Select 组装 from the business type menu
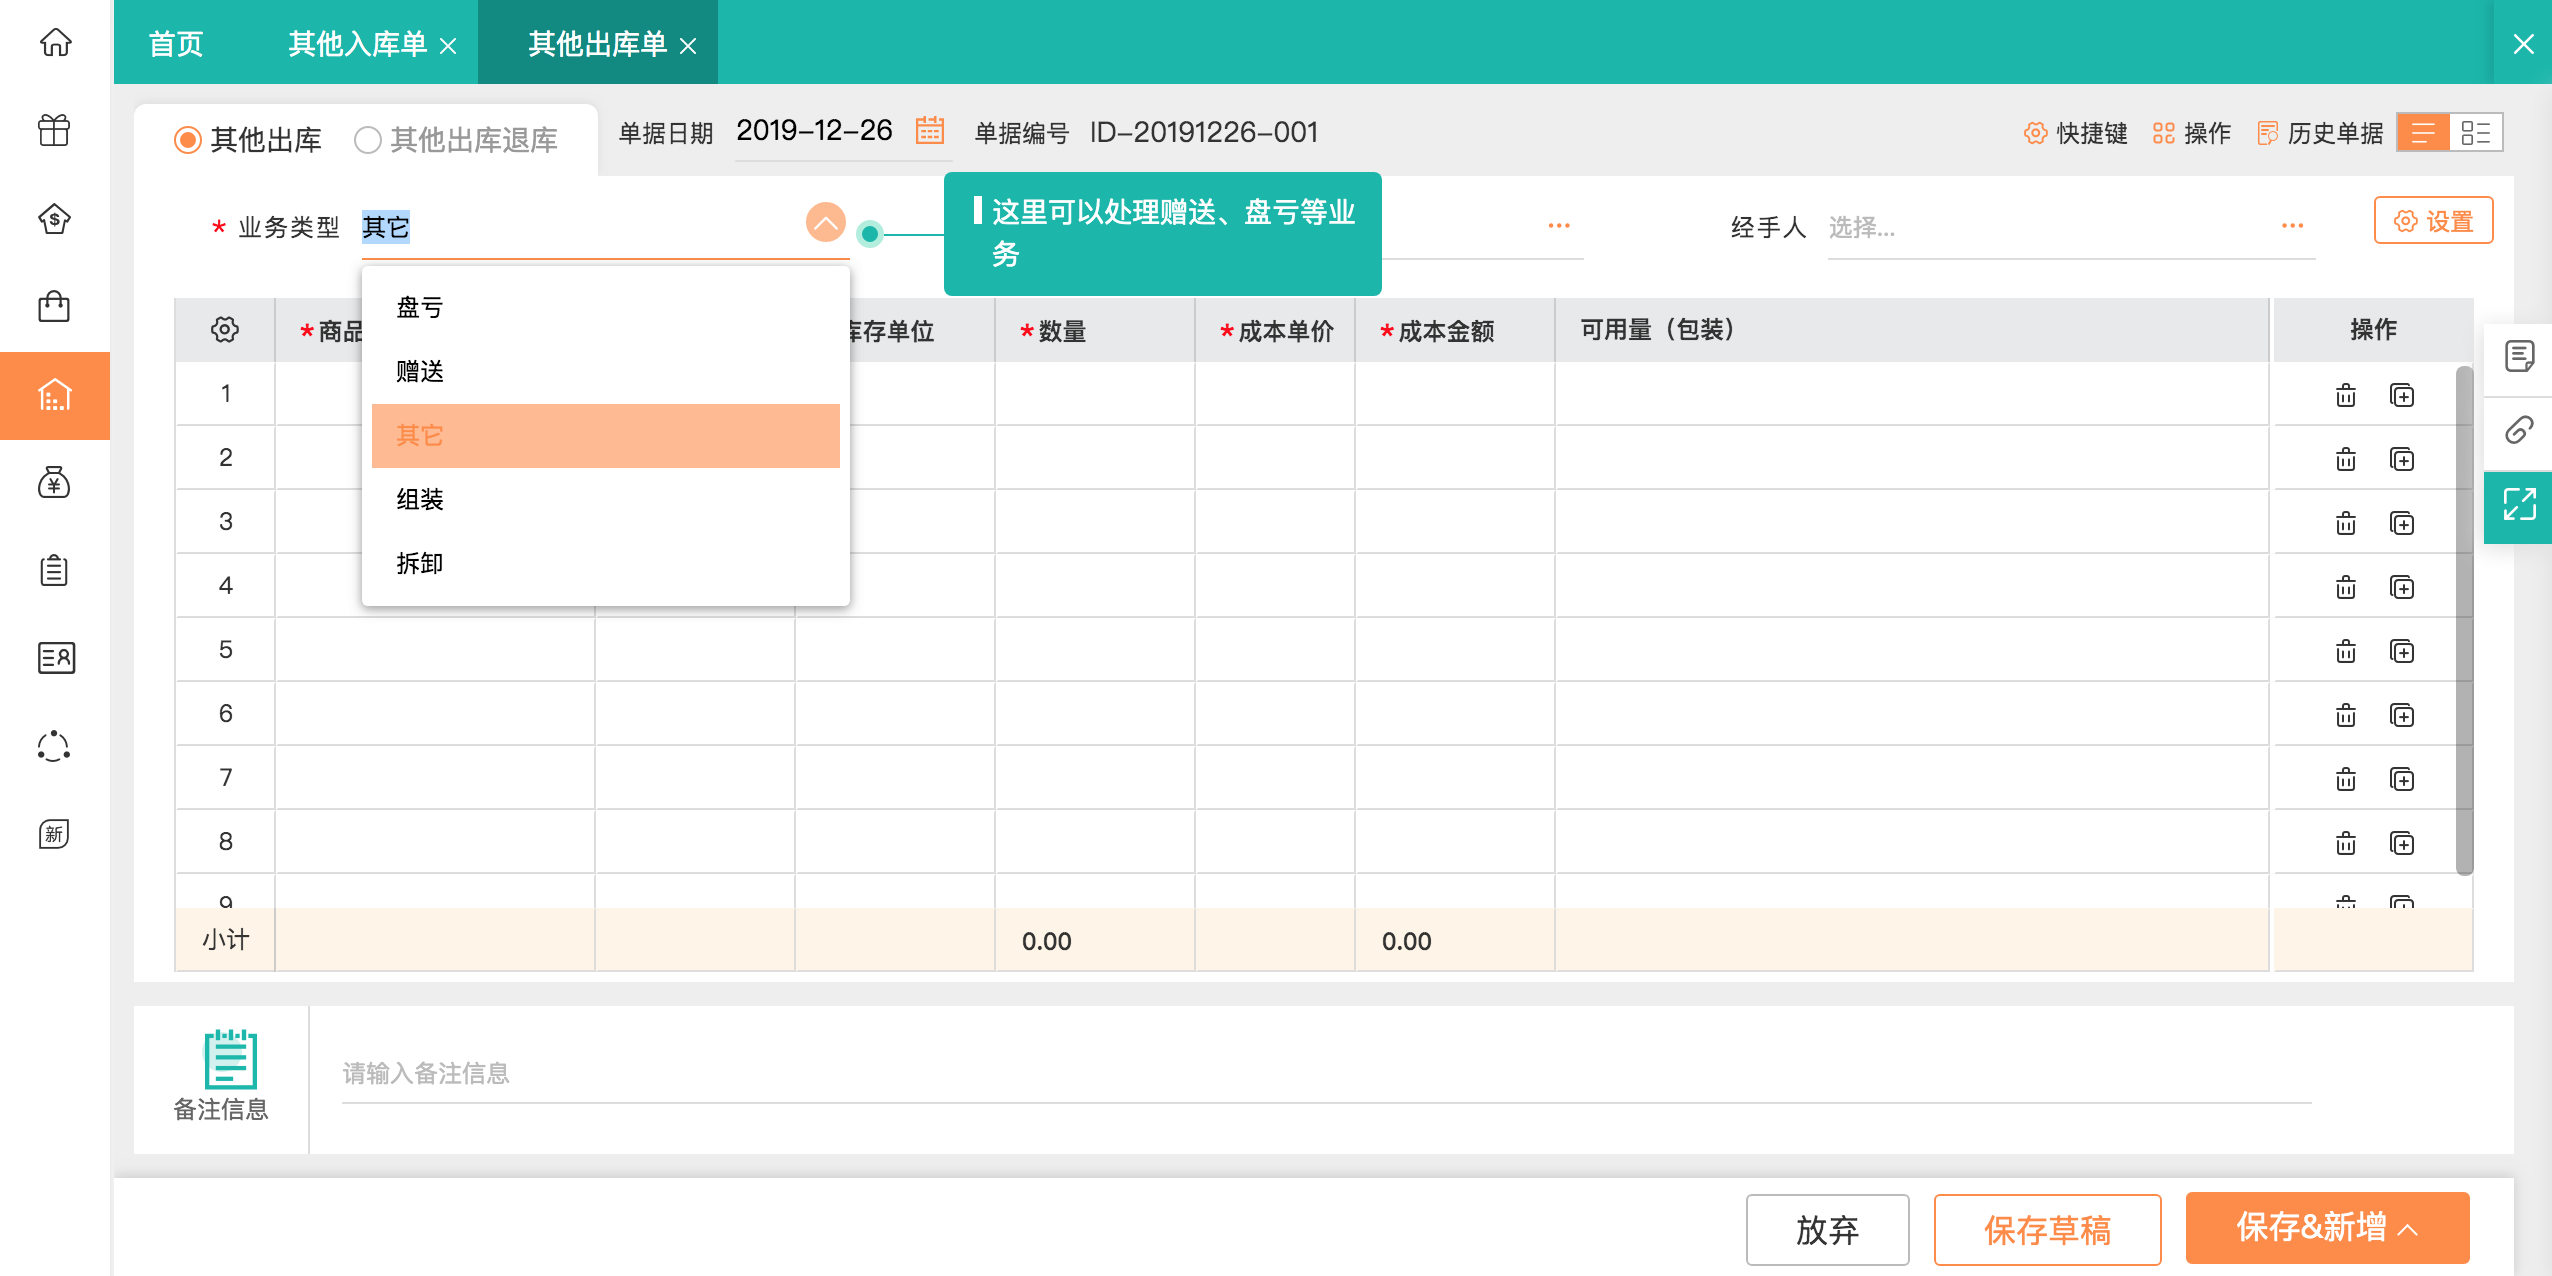This screenshot has width=2552, height=1276. [418, 501]
